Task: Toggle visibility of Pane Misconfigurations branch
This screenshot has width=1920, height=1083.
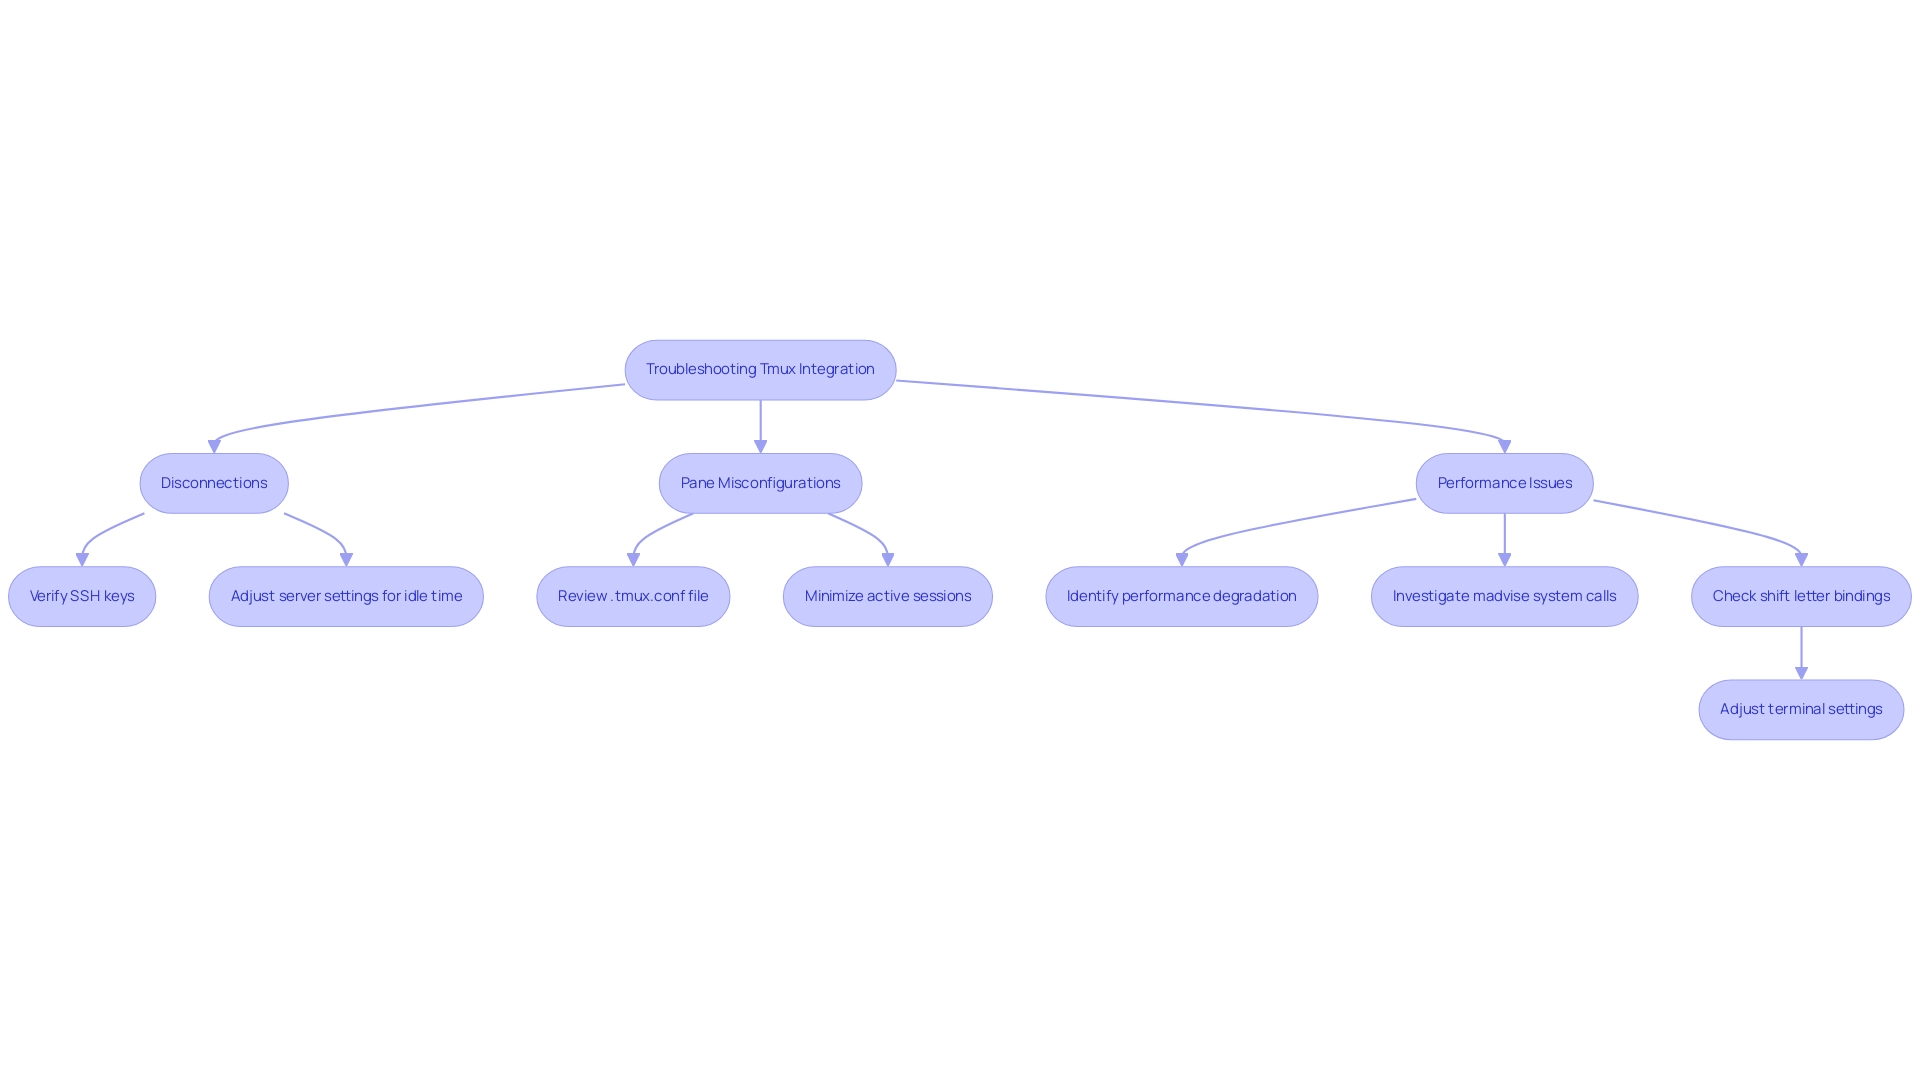Action: (761, 483)
